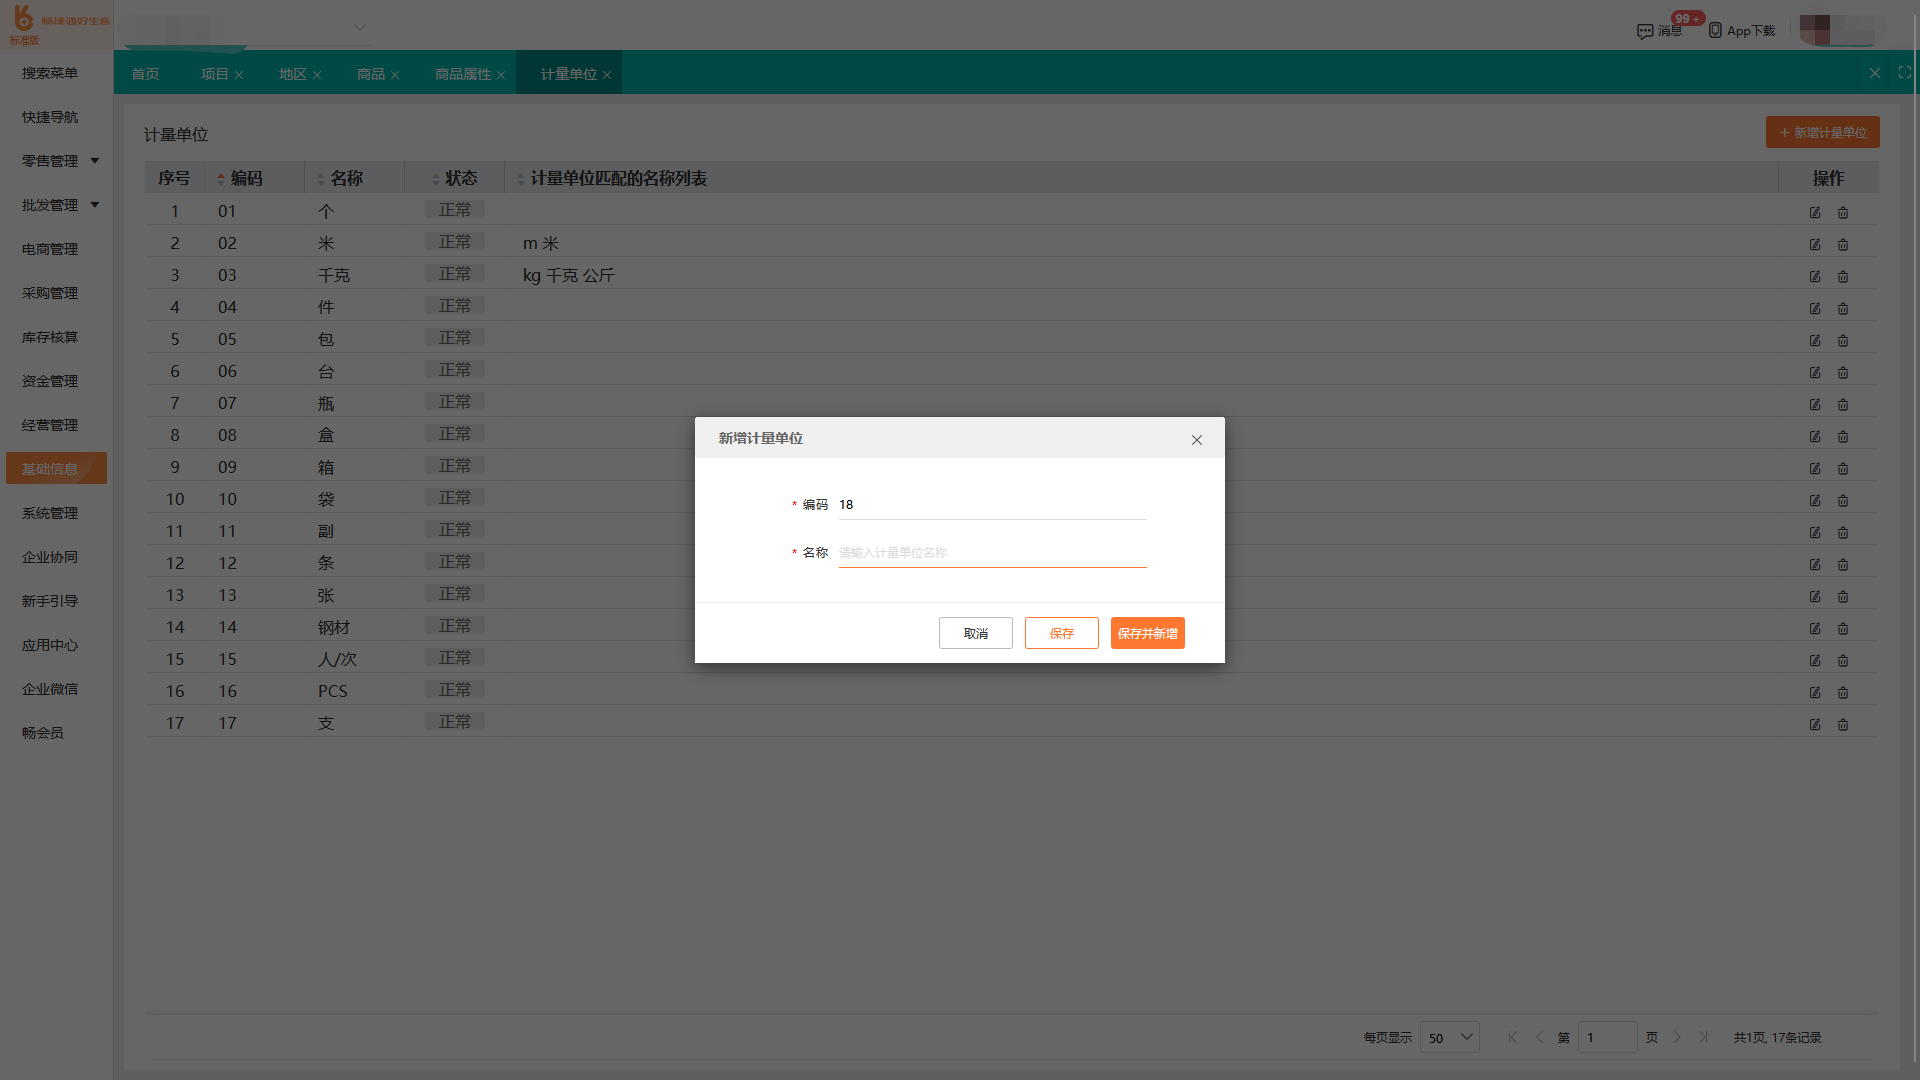
Task: Click 取消 button to close dialog
Action: [x=976, y=633]
